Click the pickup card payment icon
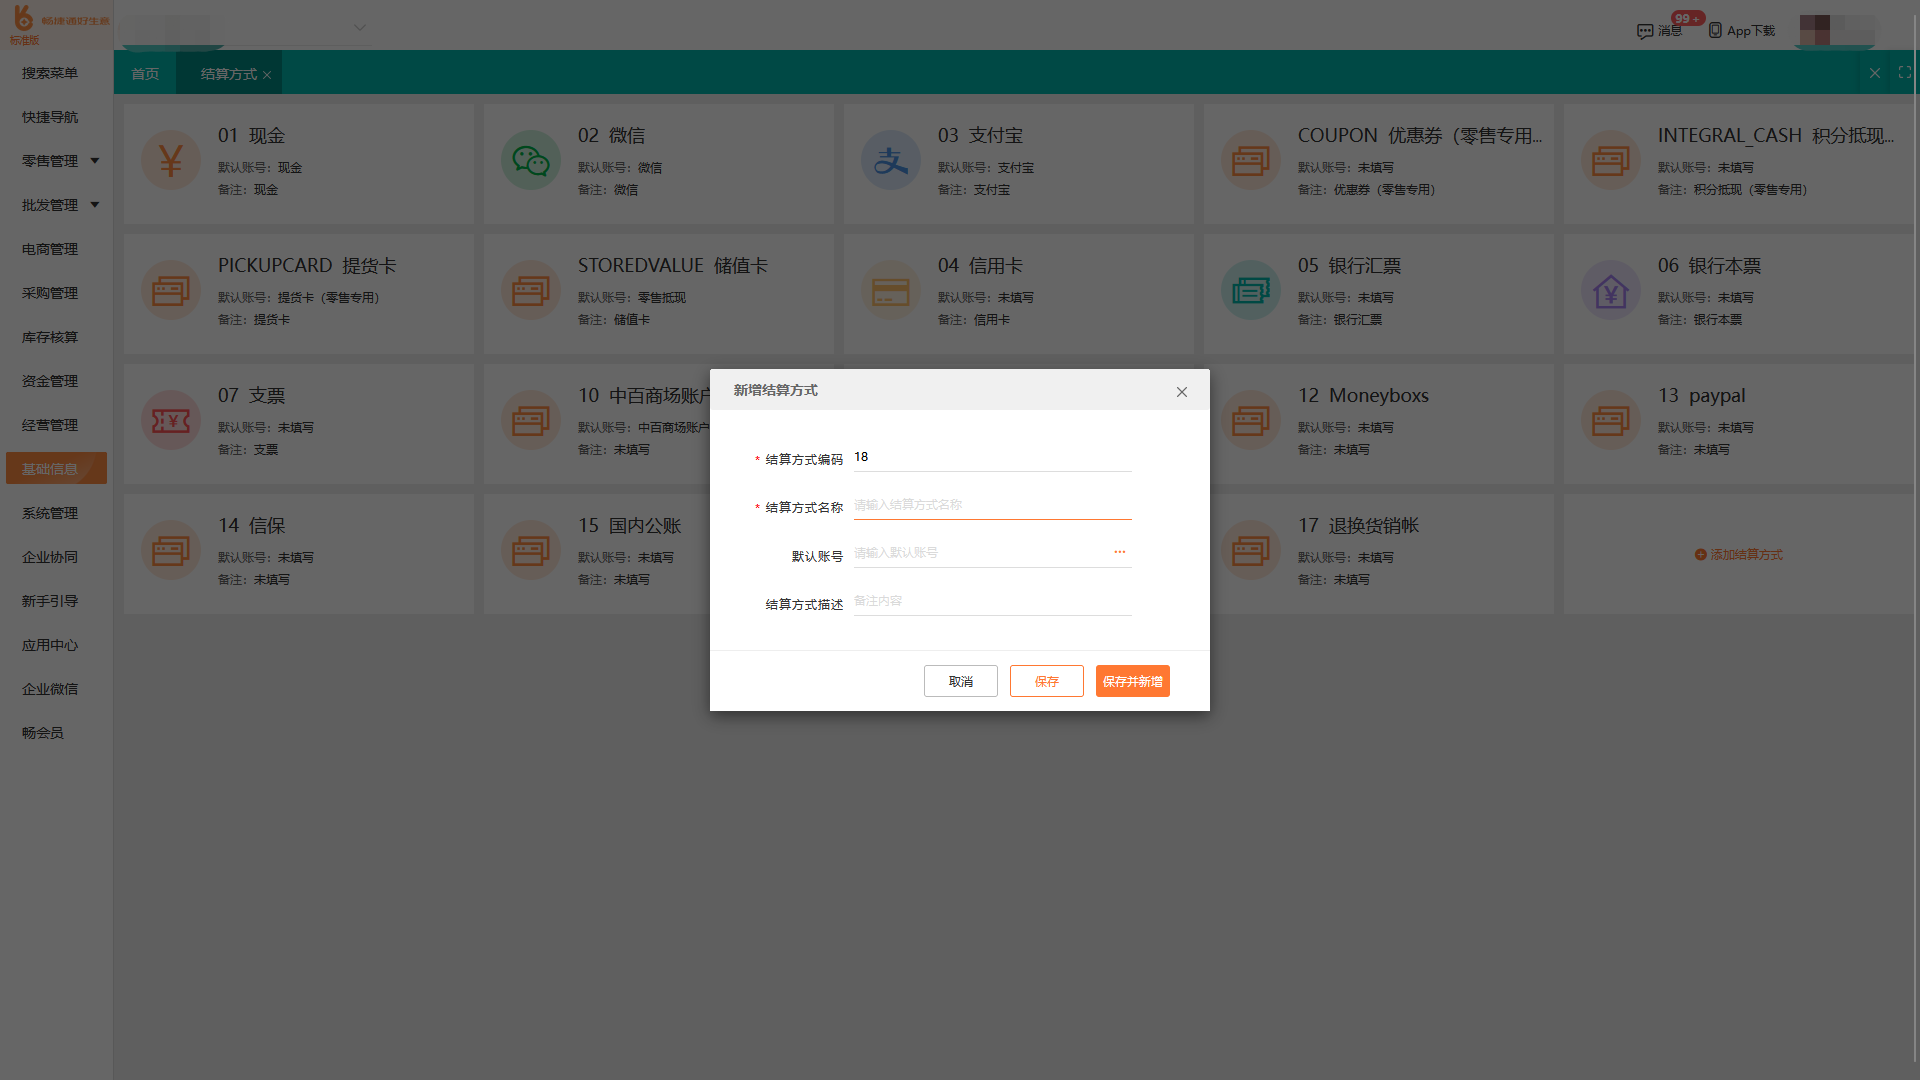Viewport: 1920px width, 1080px height. pos(169,289)
